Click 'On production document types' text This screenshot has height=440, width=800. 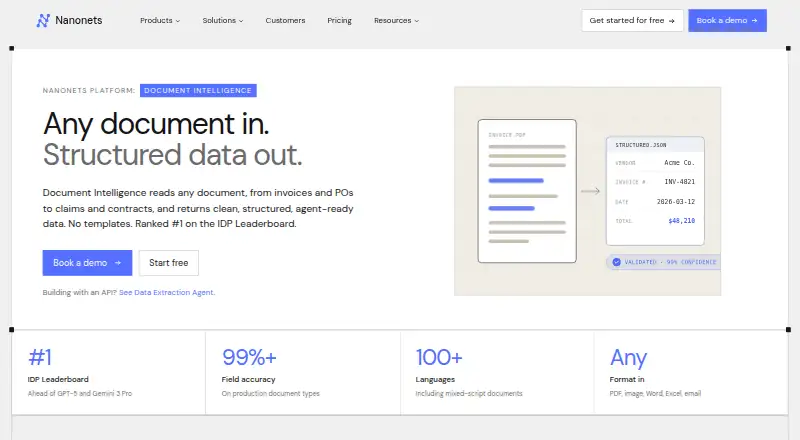(270, 394)
